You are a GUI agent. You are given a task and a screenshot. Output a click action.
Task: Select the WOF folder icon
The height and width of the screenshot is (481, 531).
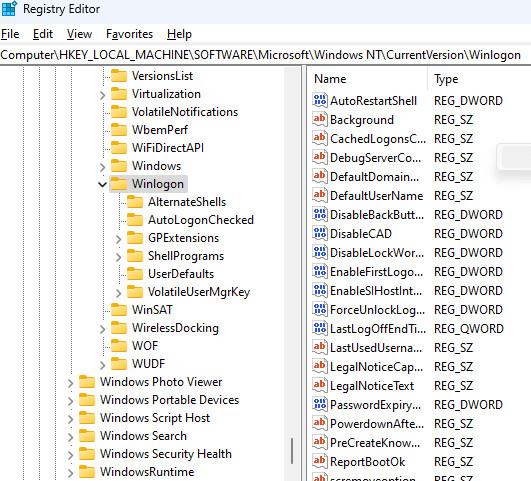coord(119,346)
